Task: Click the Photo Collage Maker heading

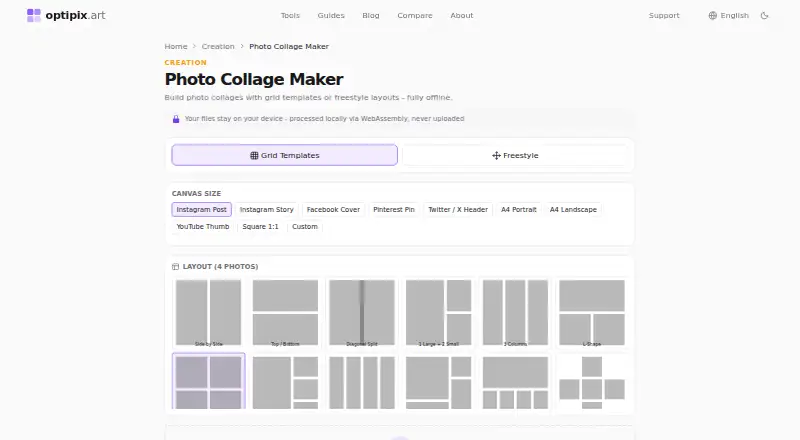Action: click(254, 79)
